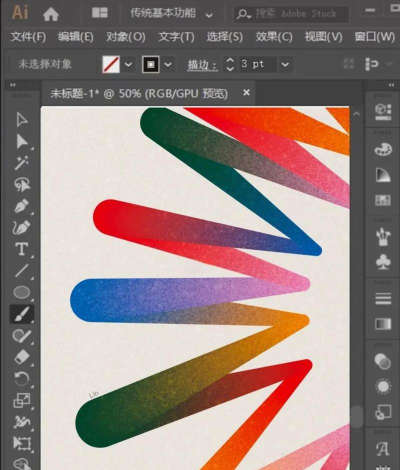Select the Curvature tool
400x470 pixels.
click(22, 228)
